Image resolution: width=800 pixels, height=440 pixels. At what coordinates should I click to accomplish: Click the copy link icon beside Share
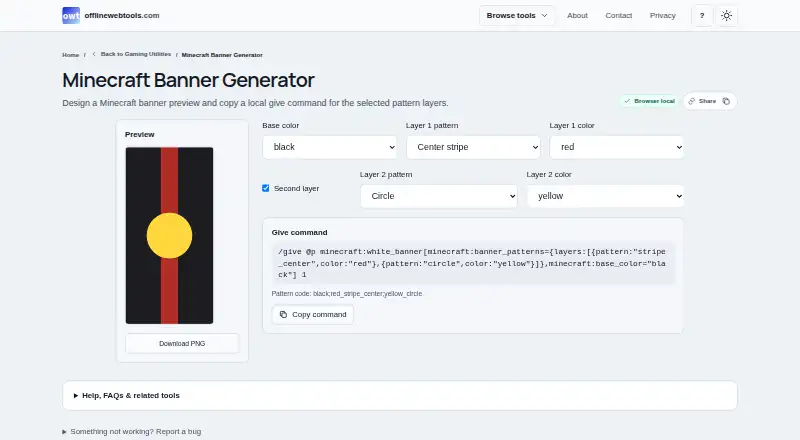[726, 101]
